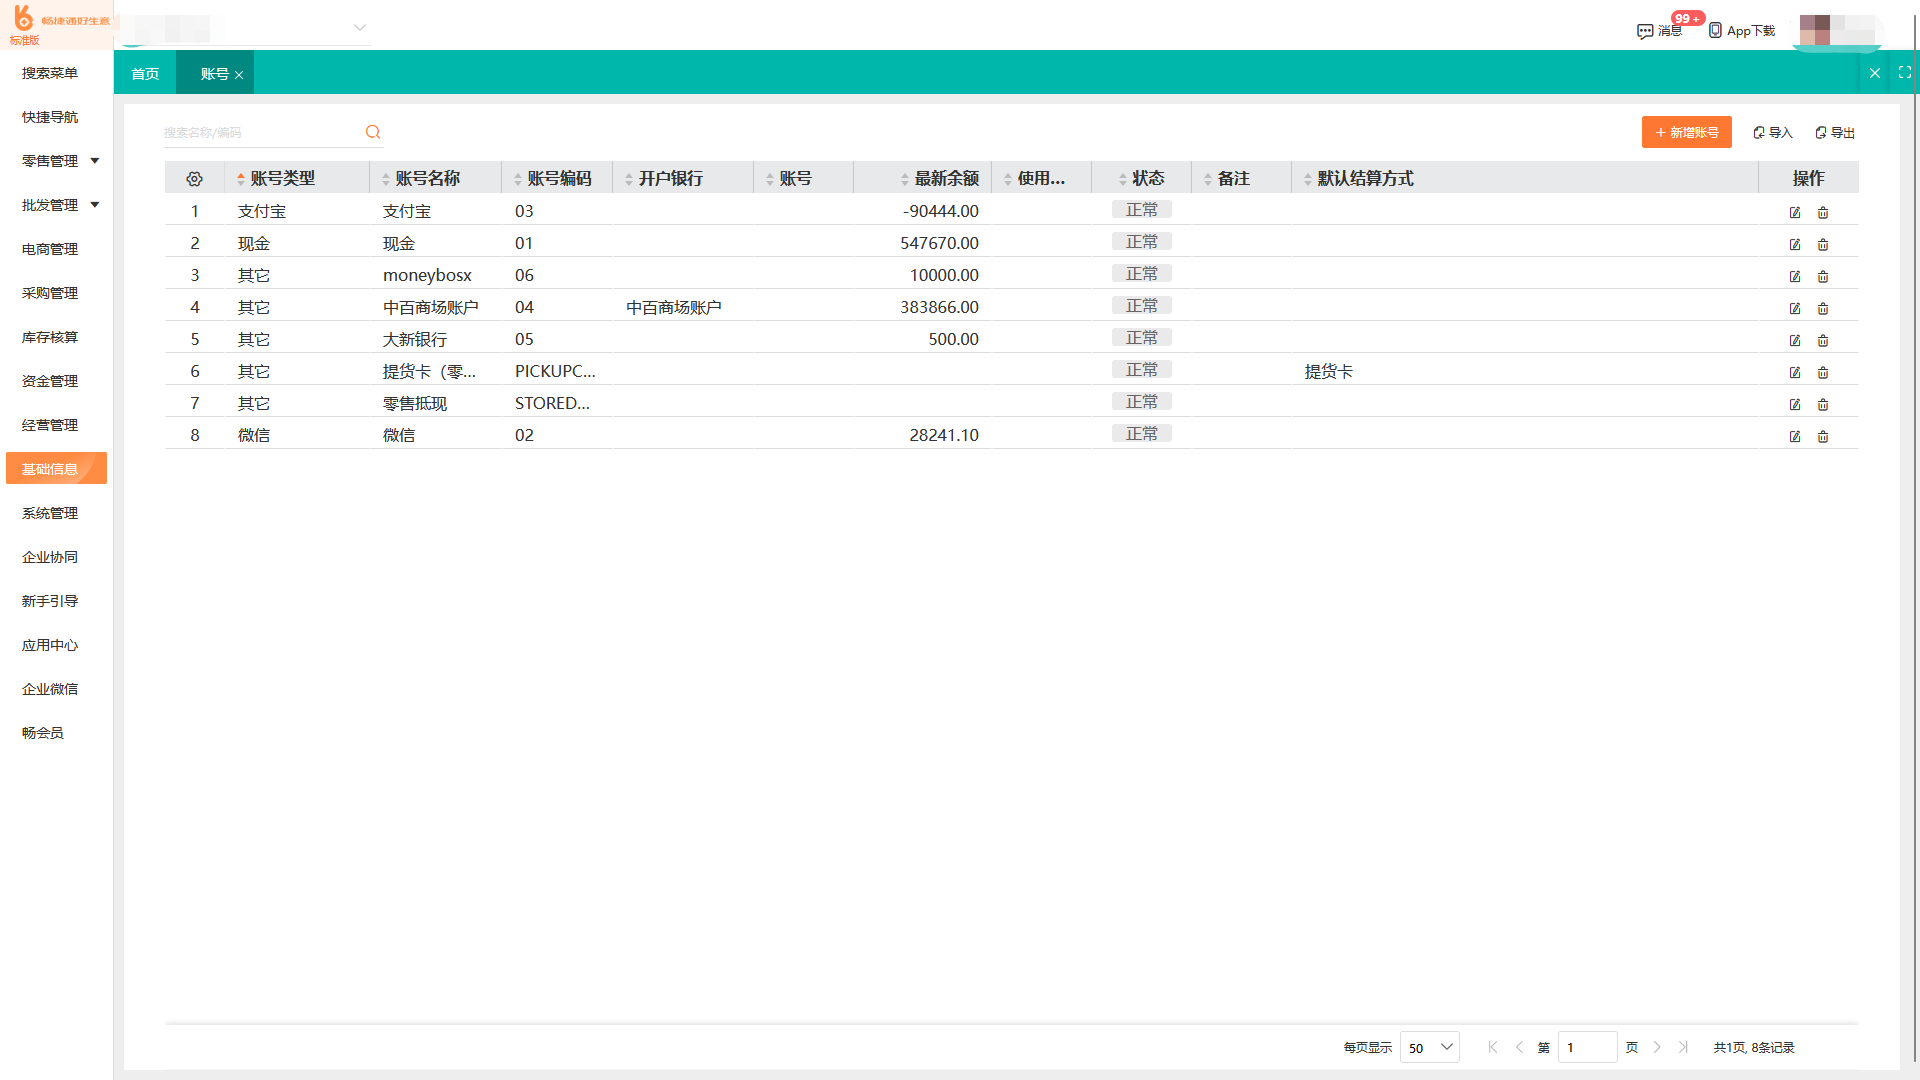
Task: Toggle 零售管理 sidebar expander
Action: [x=95, y=160]
